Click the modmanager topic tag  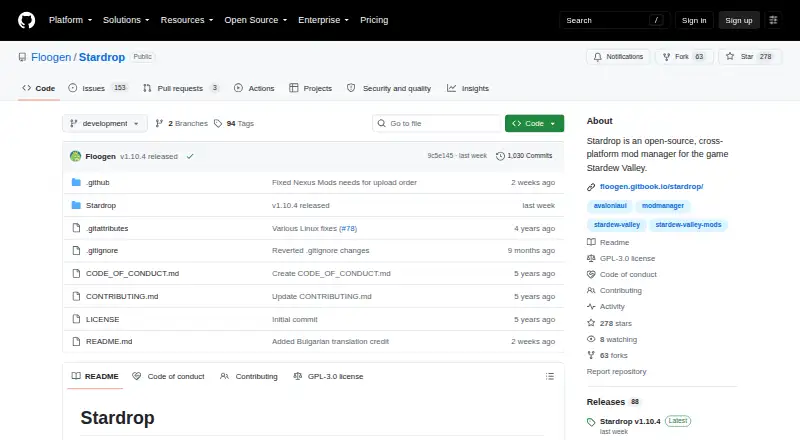pos(663,206)
